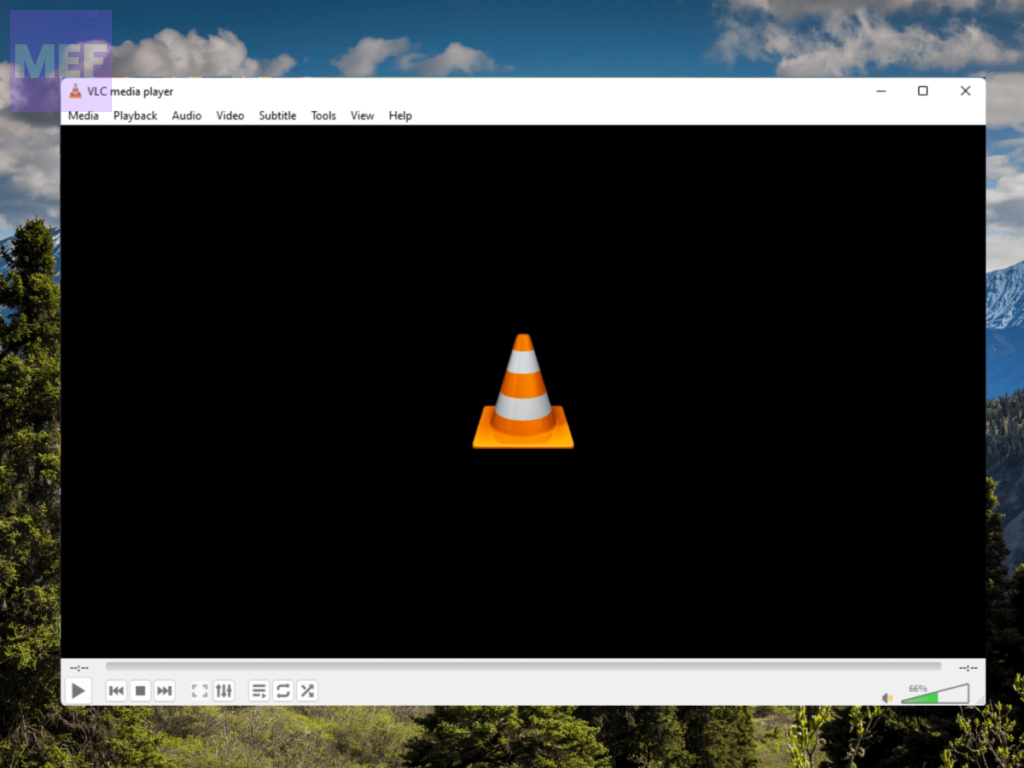Click the Next media button
Image resolution: width=1024 pixels, height=768 pixels.
point(164,691)
